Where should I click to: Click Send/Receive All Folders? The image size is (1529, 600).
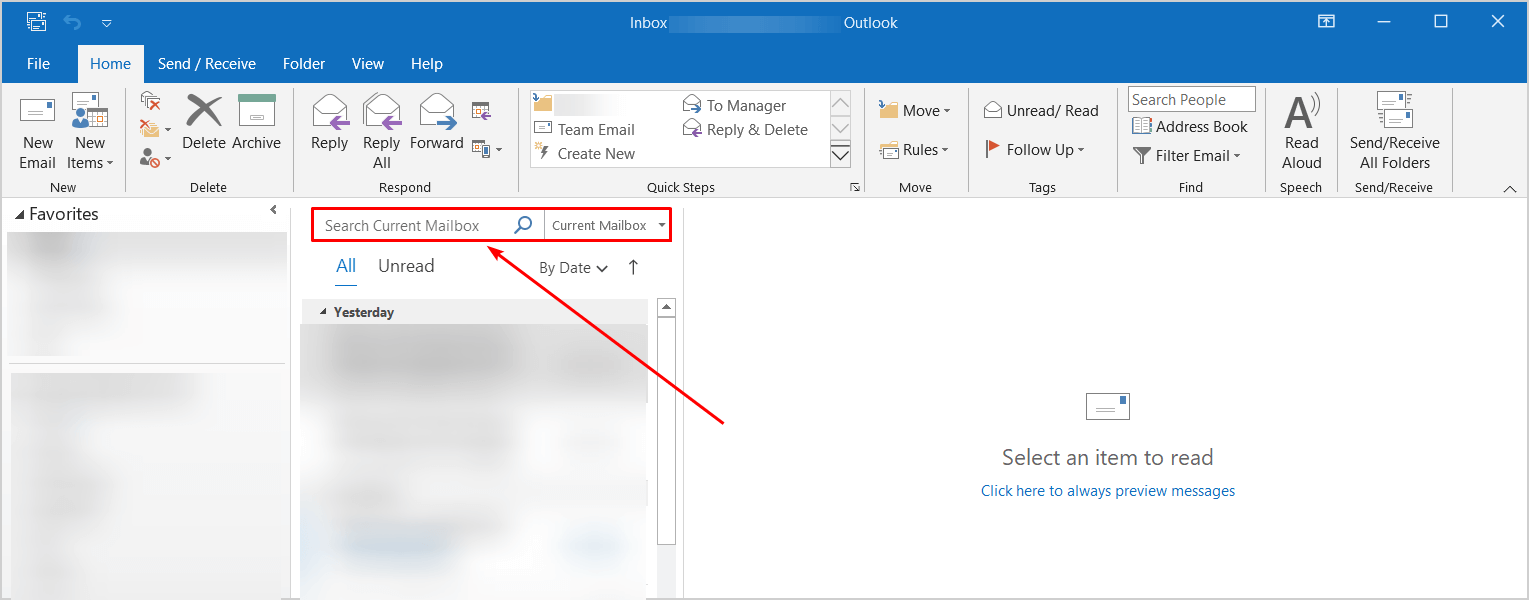(1394, 131)
